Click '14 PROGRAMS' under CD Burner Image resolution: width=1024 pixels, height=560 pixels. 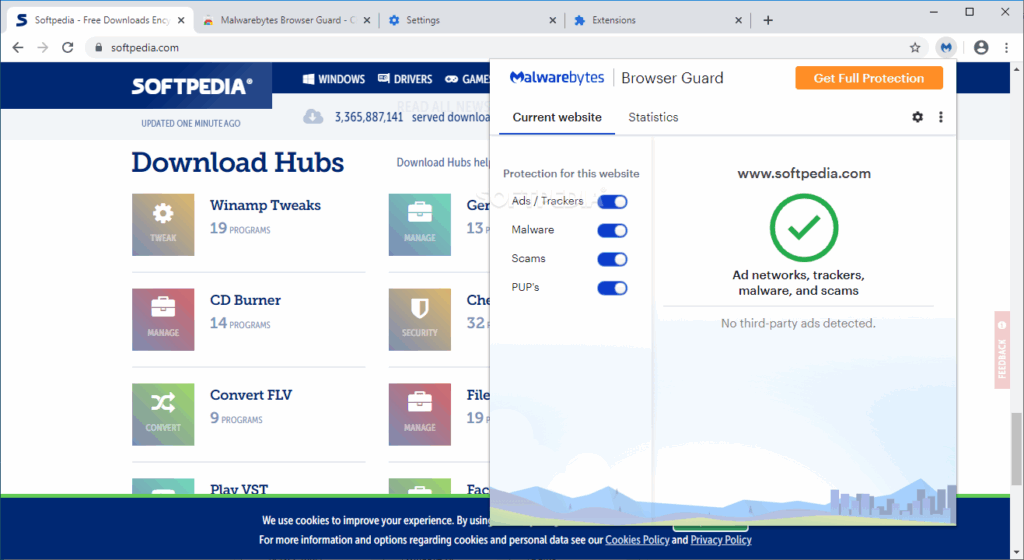click(240, 323)
